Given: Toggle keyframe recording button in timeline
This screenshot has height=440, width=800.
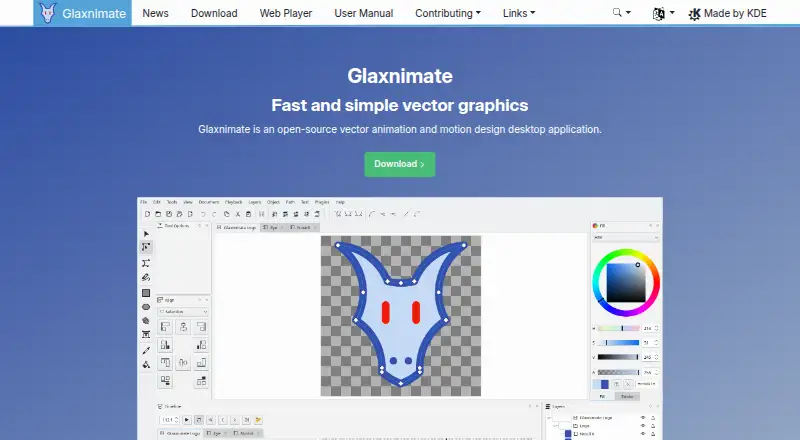Looking at the screenshot, I should click(258, 420).
